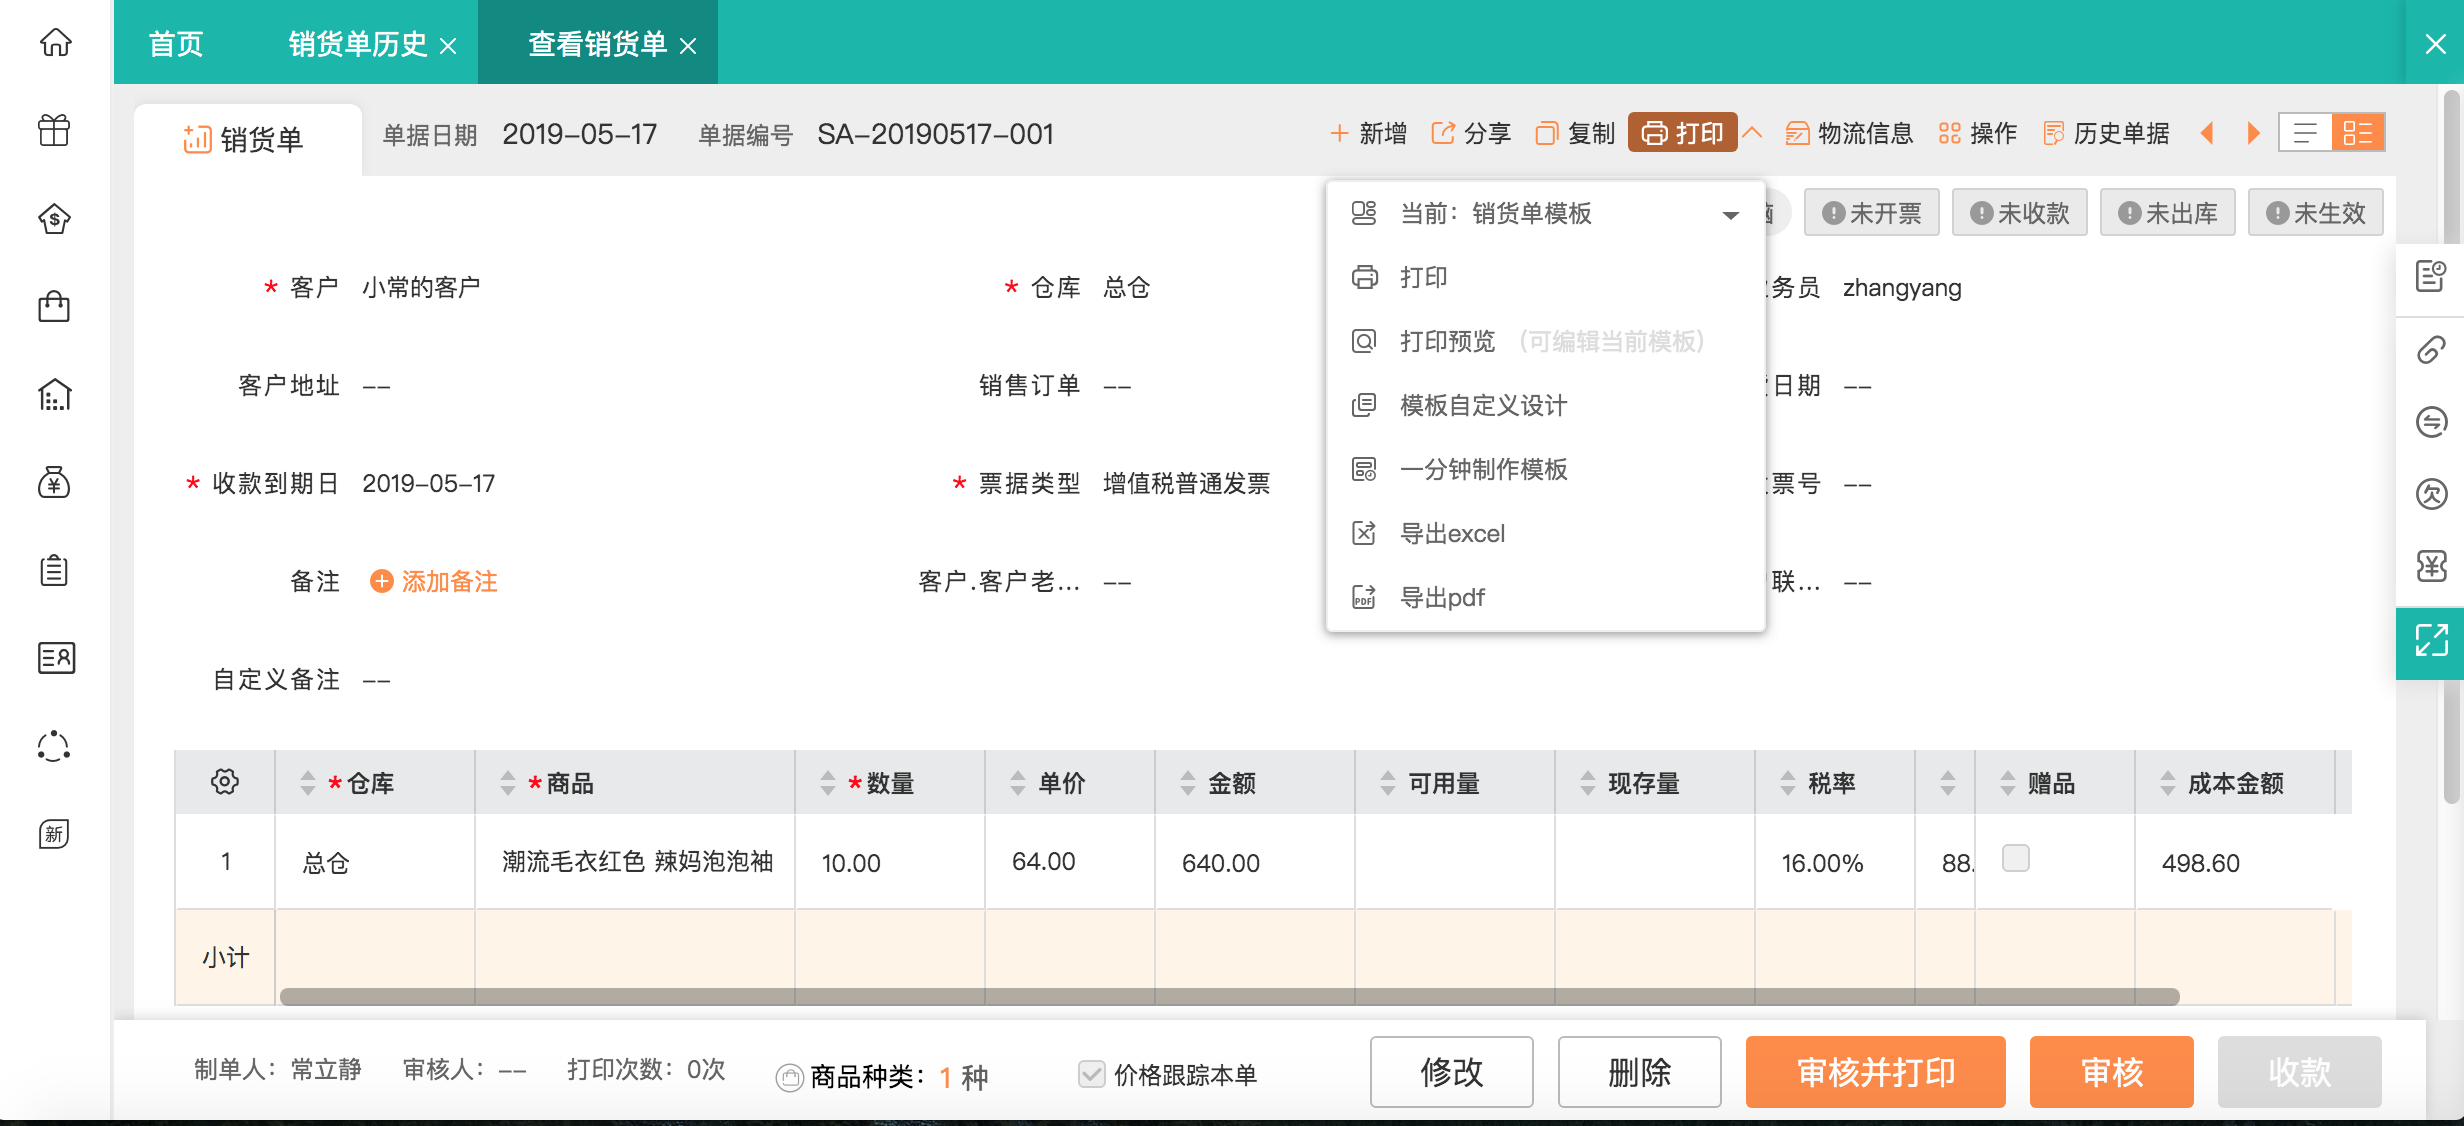2464x1126 pixels.
Task: Click 审核并打印 button
Action: [1875, 1073]
